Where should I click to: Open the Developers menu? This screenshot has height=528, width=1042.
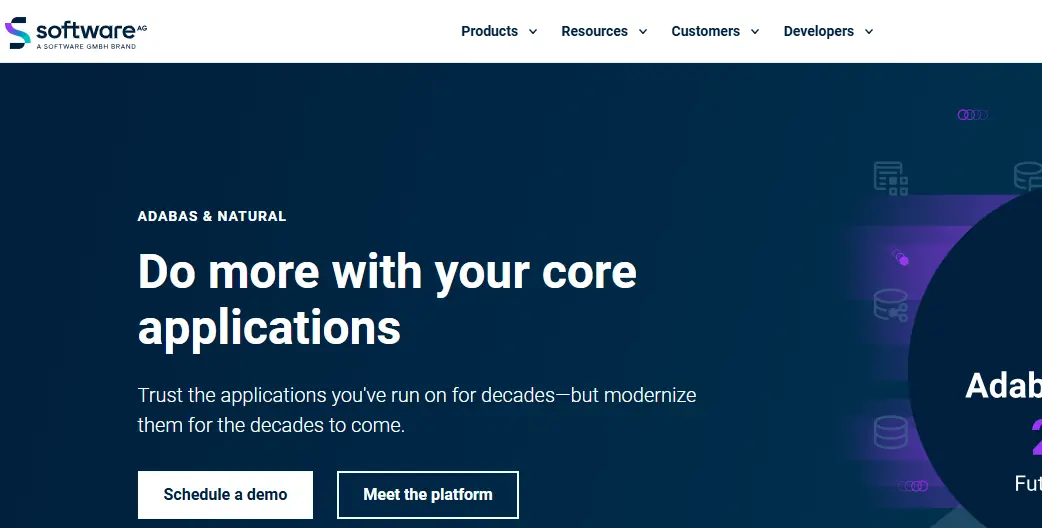click(x=819, y=31)
